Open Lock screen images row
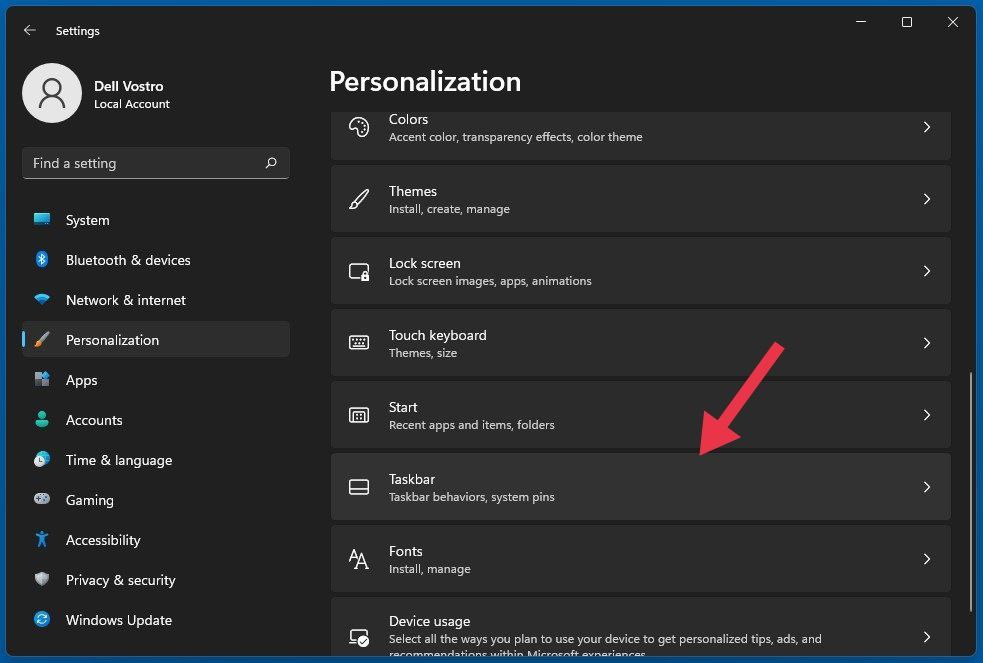This screenshot has height=663, width=983. coord(641,271)
